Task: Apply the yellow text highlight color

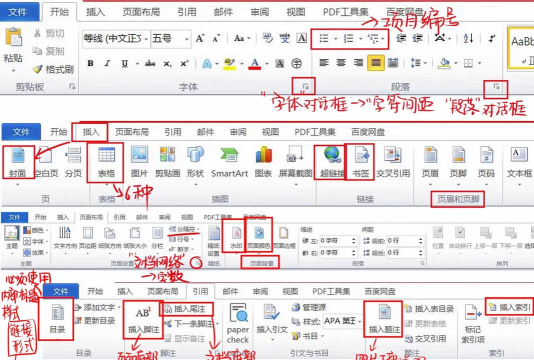Action: [229, 63]
